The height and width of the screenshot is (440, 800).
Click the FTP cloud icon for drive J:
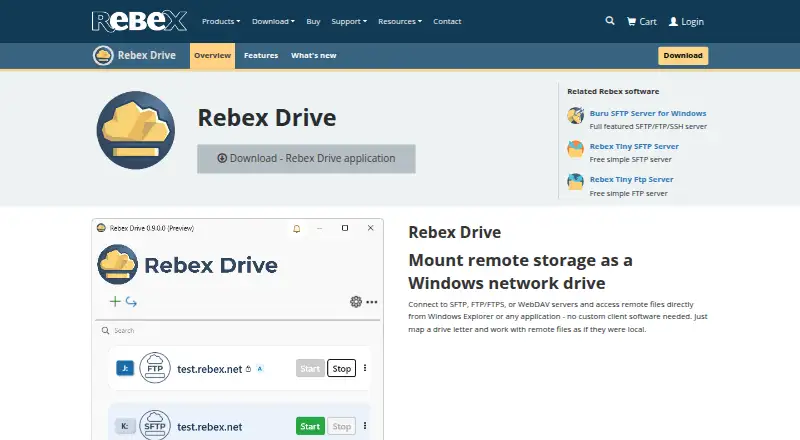click(155, 368)
